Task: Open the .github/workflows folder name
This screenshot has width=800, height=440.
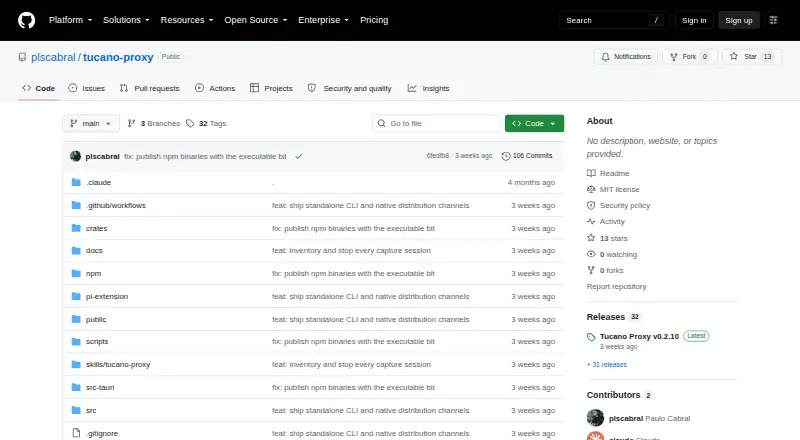Action: [116, 205]
